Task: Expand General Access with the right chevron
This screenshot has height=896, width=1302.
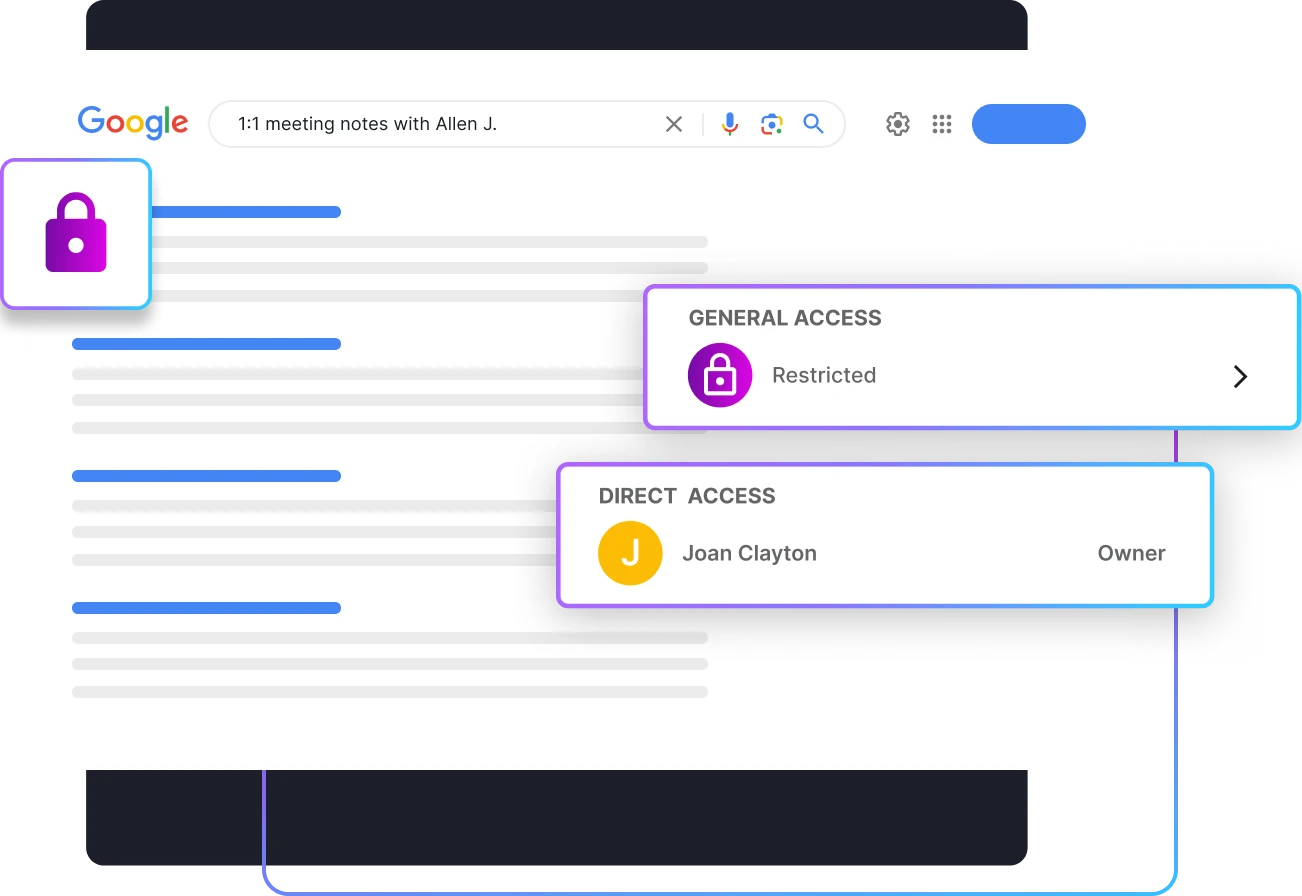Action: [1240, 376]
